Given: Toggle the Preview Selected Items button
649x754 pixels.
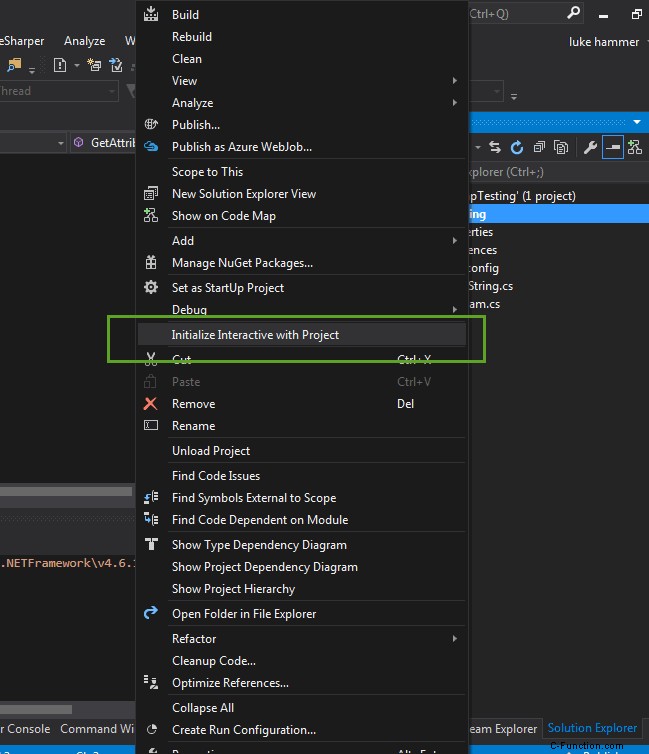Looking at the screenshot, I should coord(612,147).
